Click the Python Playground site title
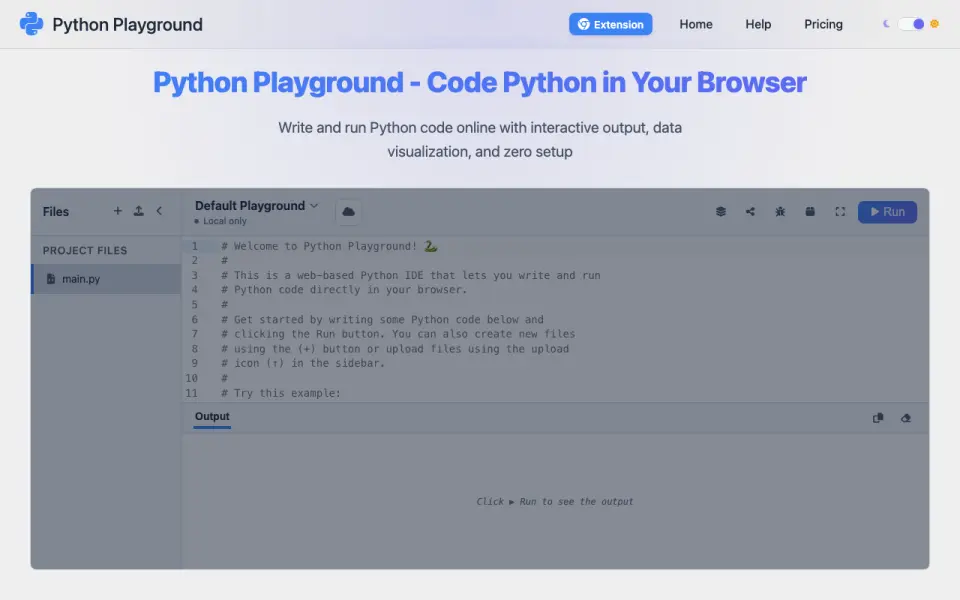The height and width of the screenshot is (600, 960). [127, 24]
